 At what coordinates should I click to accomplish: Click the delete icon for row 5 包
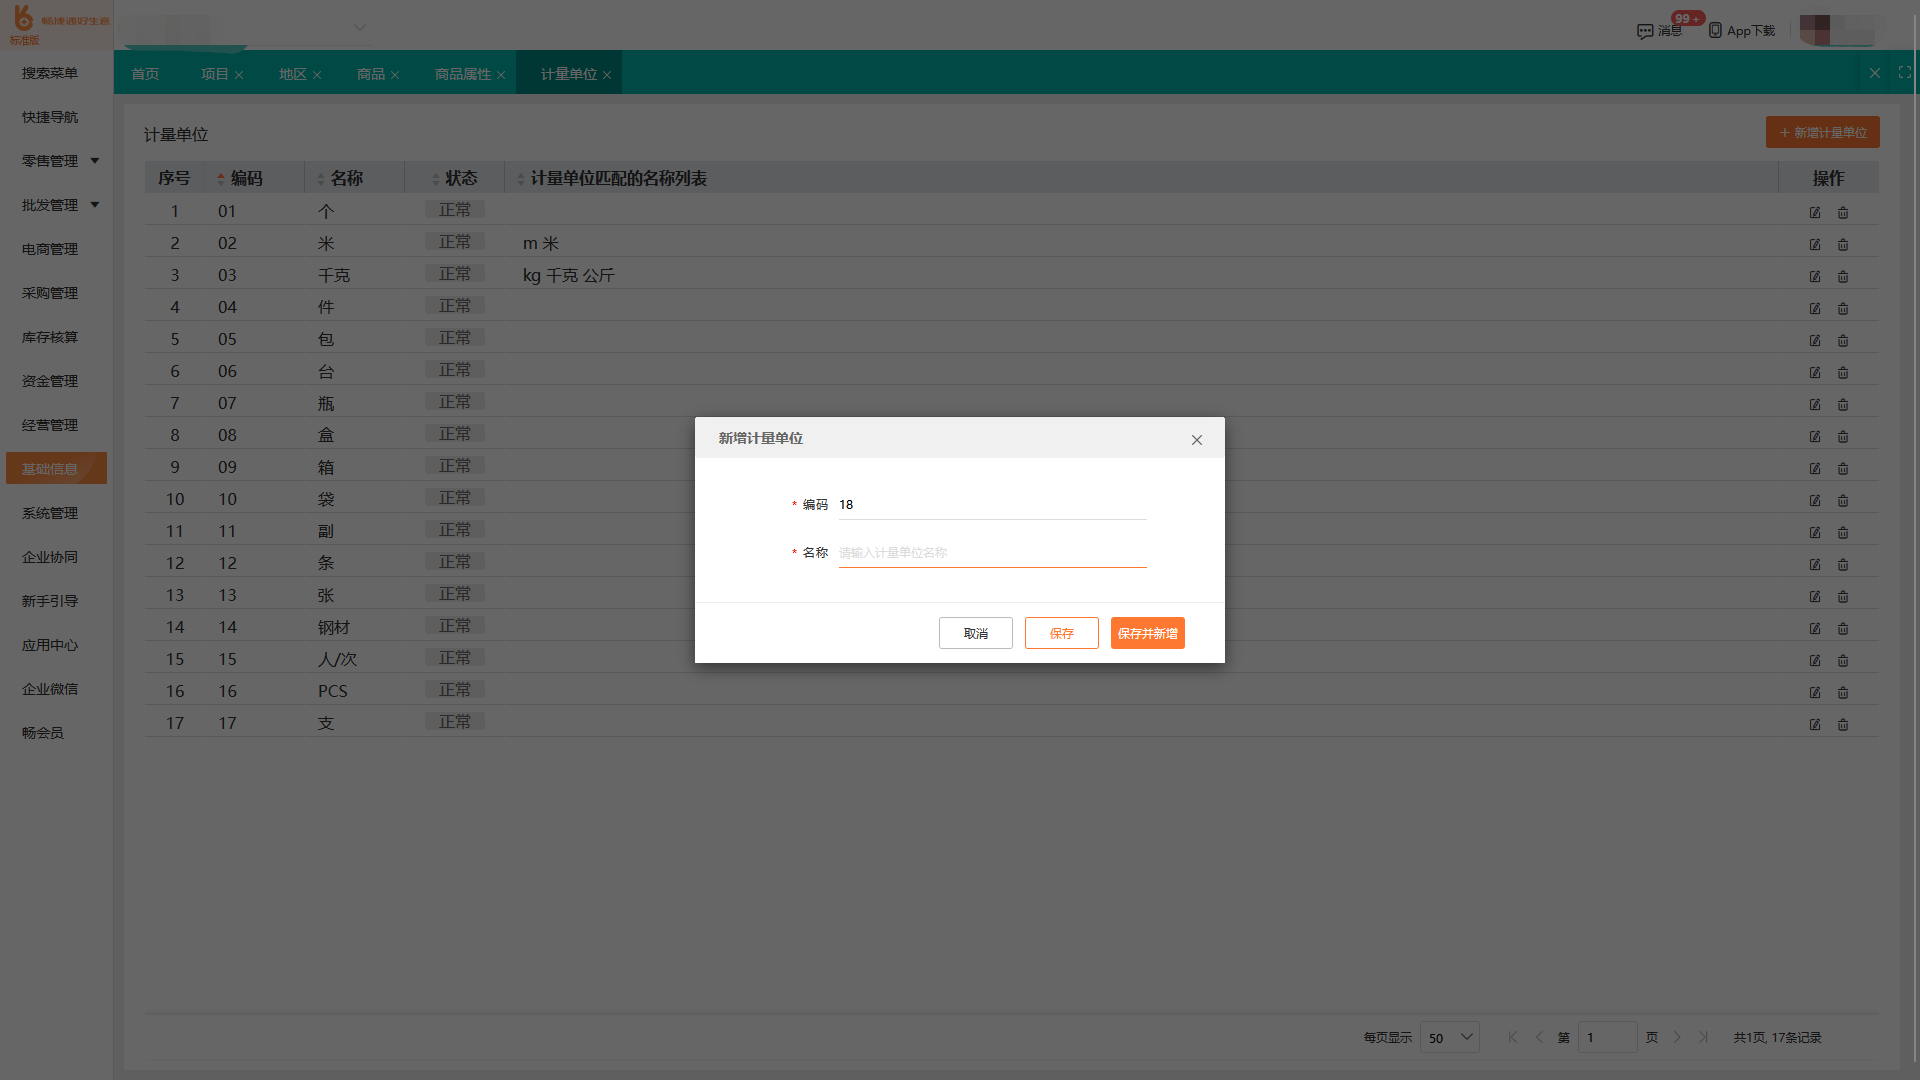coord(1844,339)
